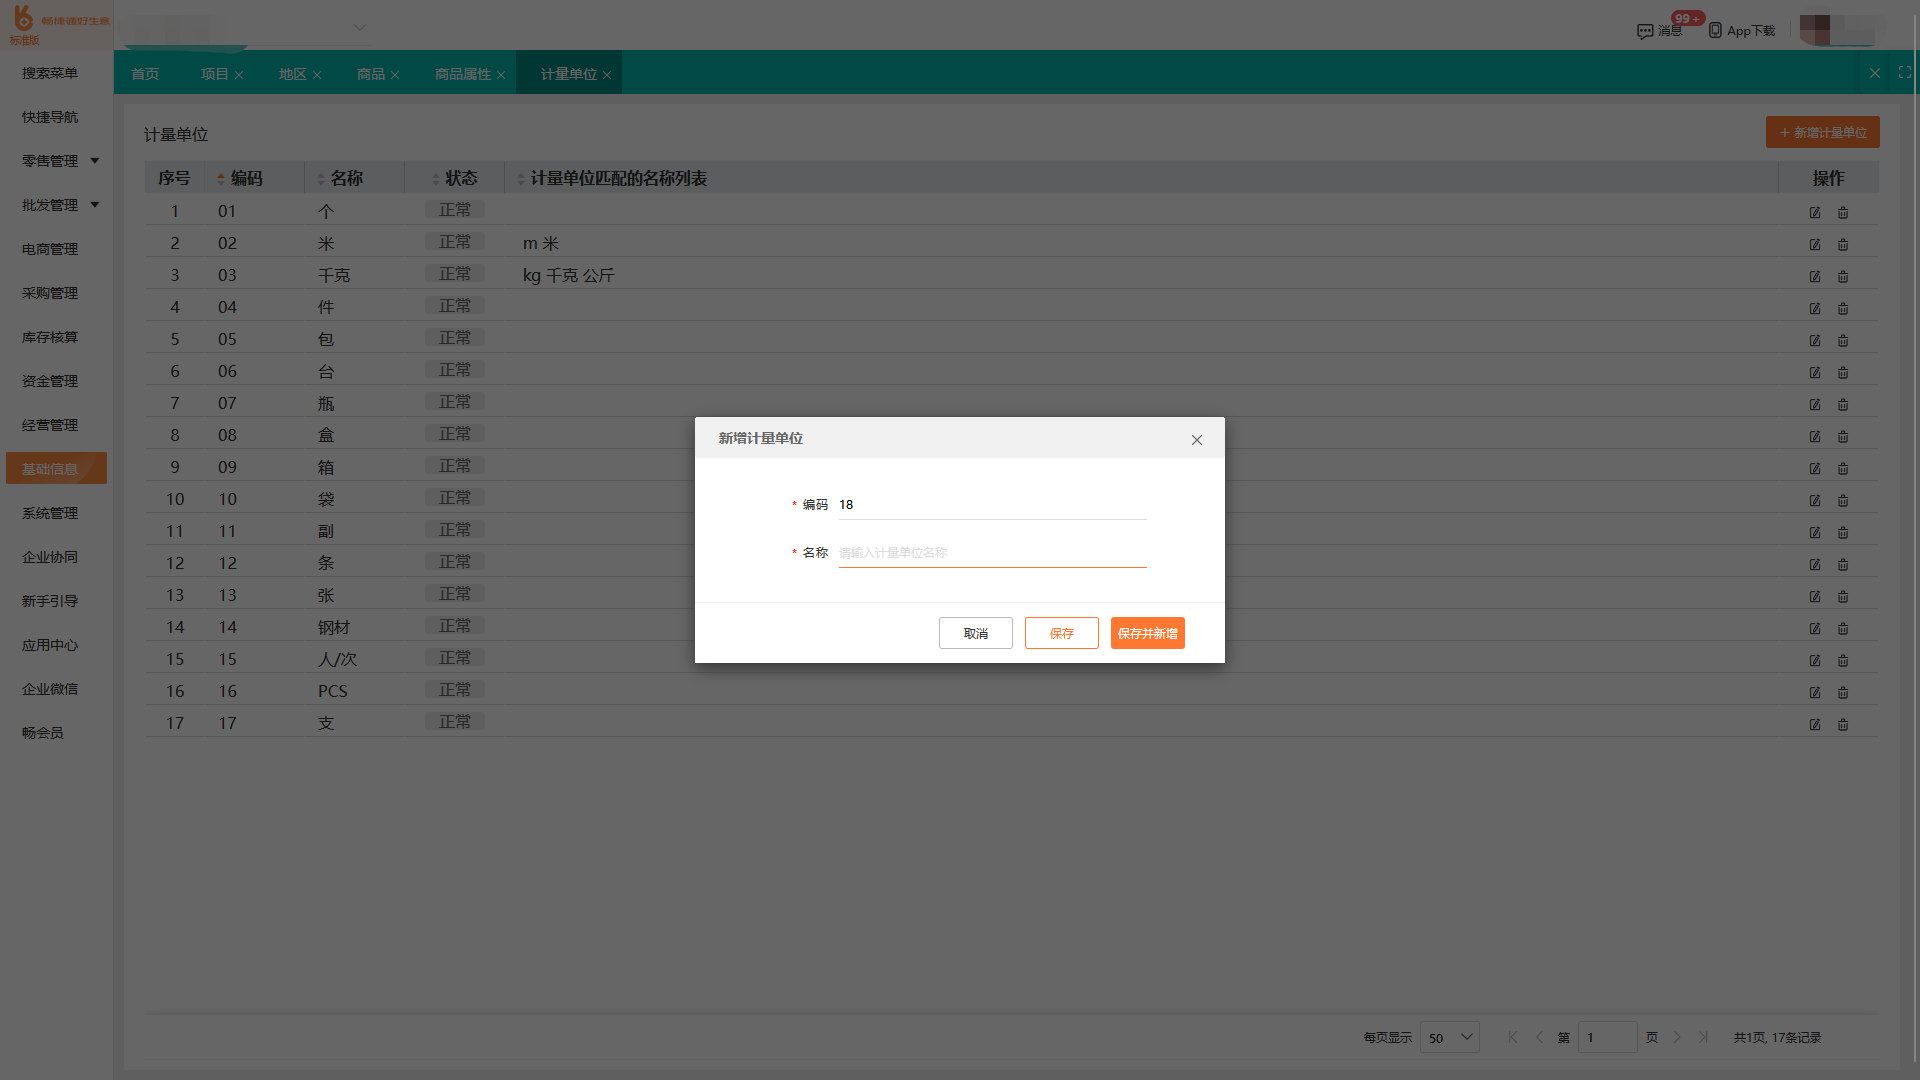The height and width of the screenshot is (1080, 1920).
Task: Expand the 项目 tab dropdown
Action: (360, 26)
